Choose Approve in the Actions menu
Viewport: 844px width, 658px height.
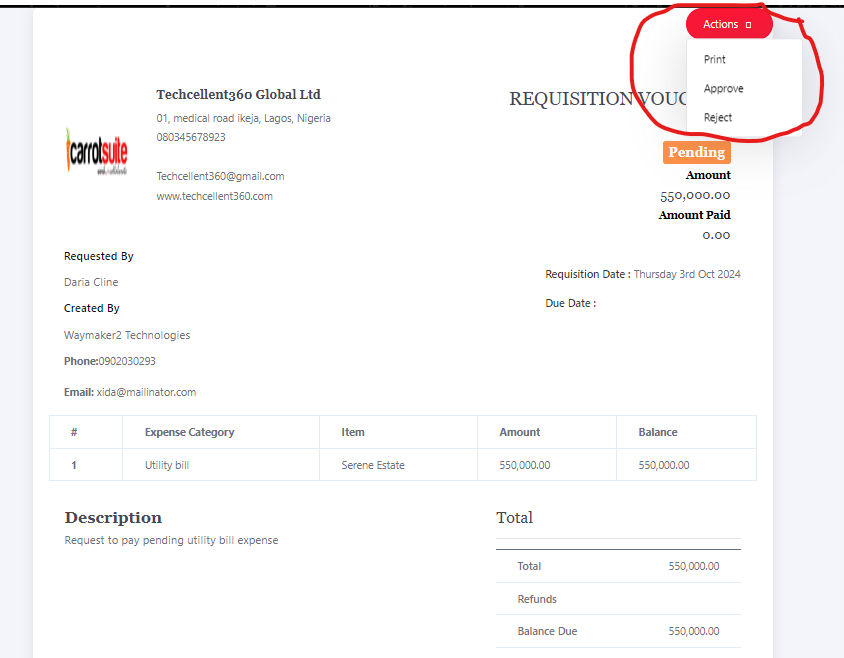point(723,89)
